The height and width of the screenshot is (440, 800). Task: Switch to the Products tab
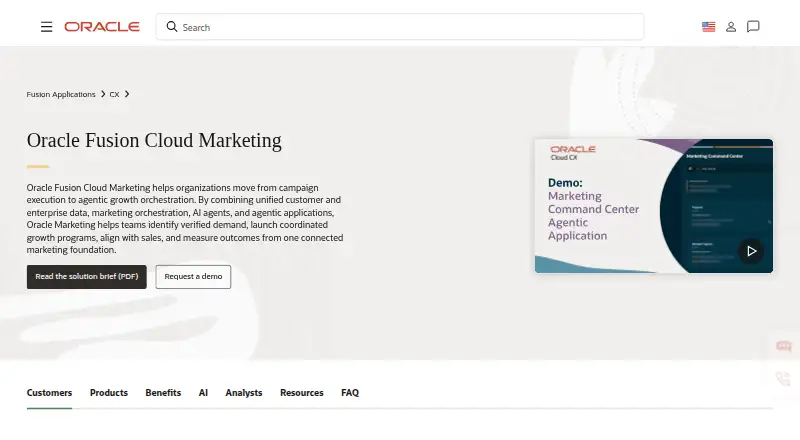[109, 393]
